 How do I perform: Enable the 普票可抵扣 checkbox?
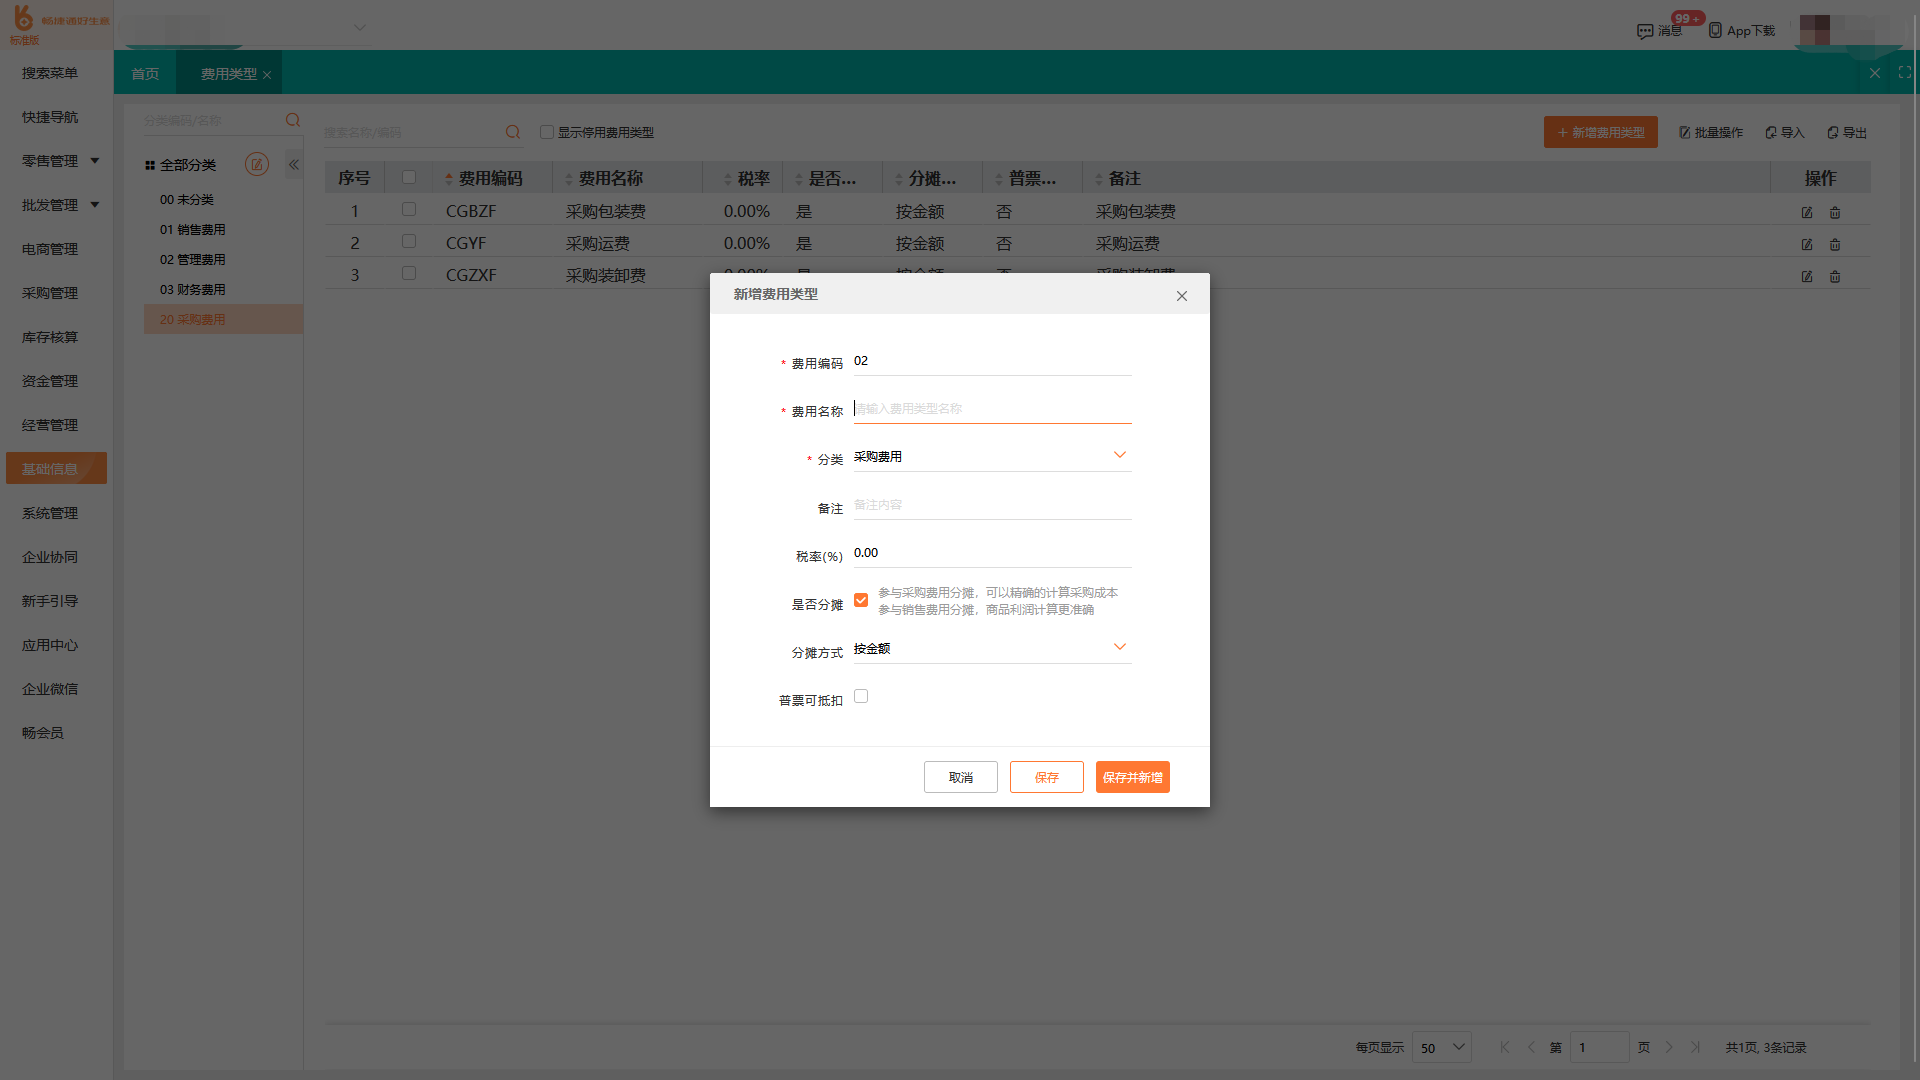click(x=861, y=695)
